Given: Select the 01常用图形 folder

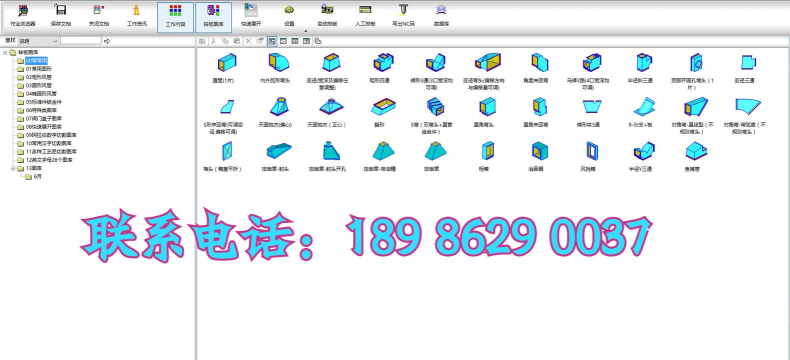Looking at the screenshot, I should (38, 69).
